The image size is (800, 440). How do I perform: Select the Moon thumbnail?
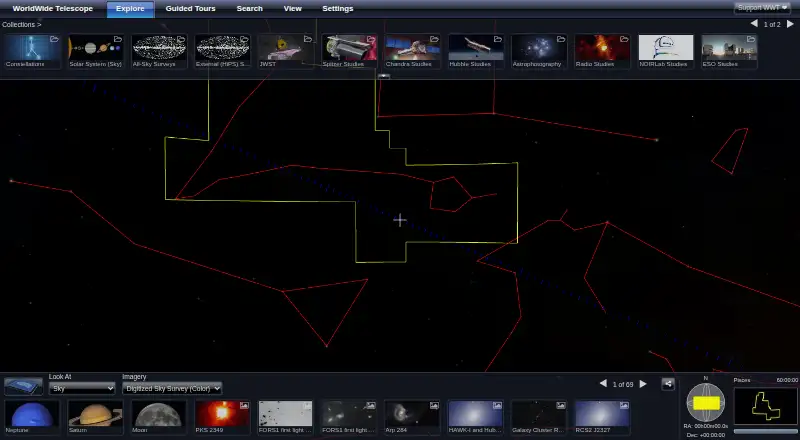[x=159, y=417]
